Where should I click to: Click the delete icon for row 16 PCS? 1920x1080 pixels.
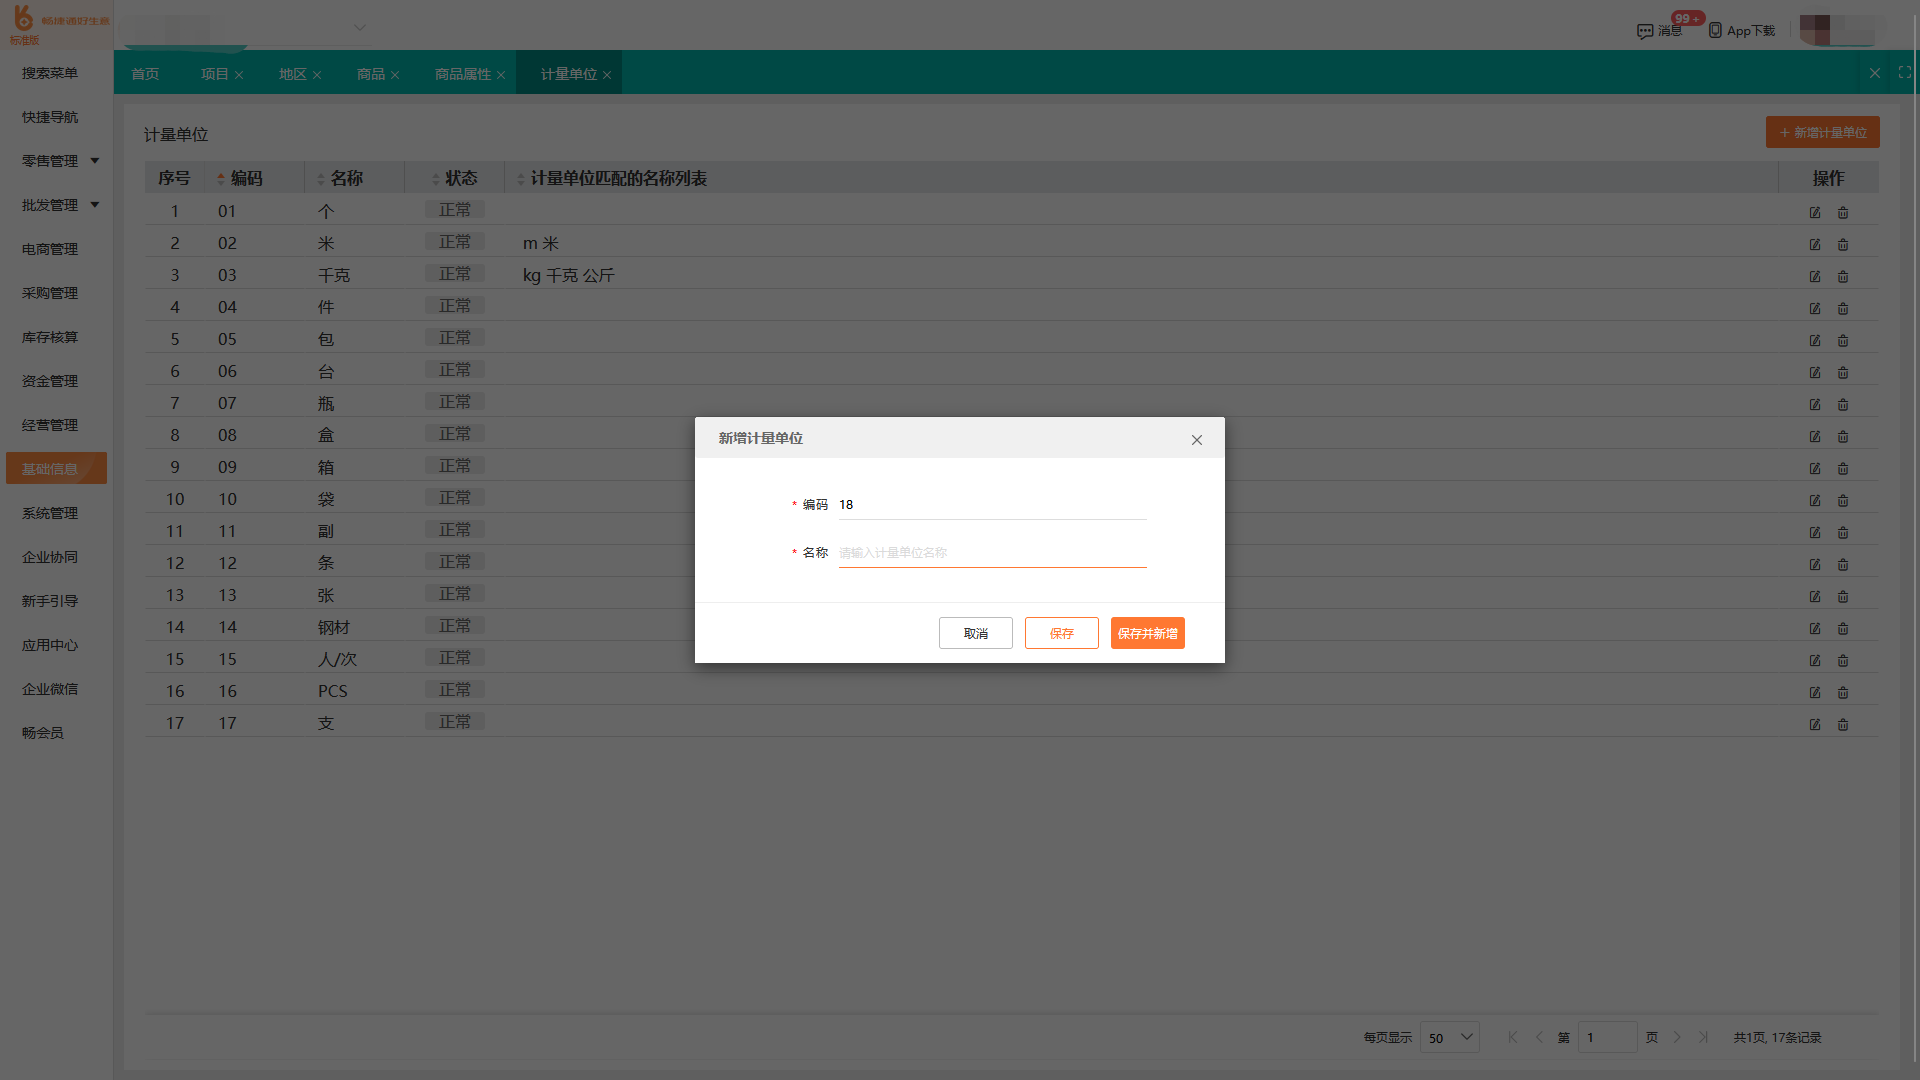coord(1844,692)
